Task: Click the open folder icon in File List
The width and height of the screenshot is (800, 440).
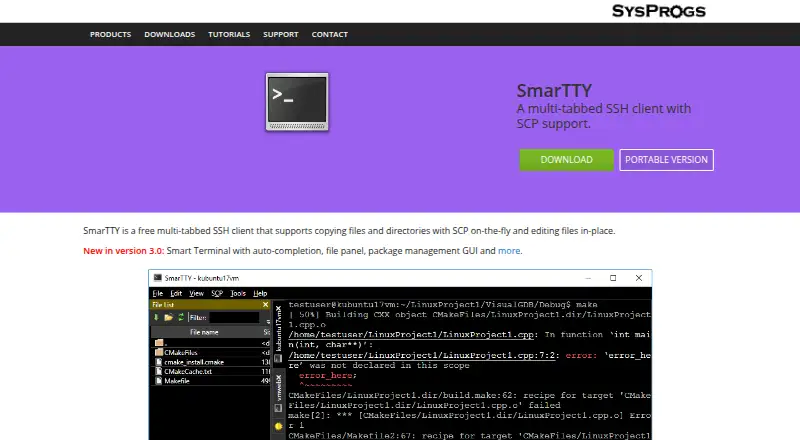Action: (168, 317)
